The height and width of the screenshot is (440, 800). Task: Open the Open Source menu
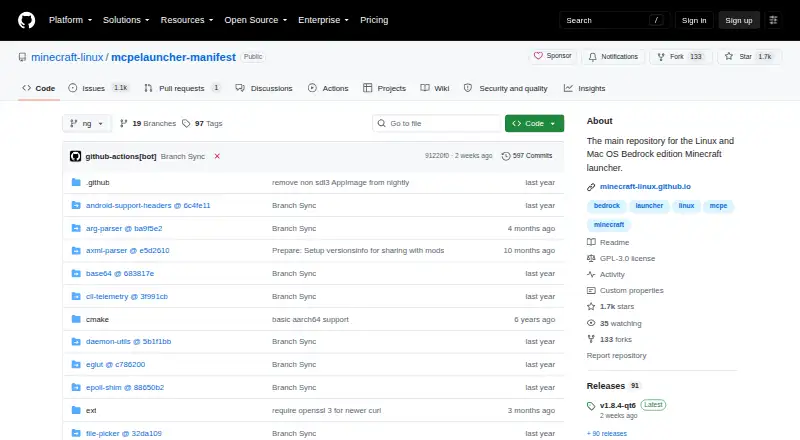(x=256, y=20)
